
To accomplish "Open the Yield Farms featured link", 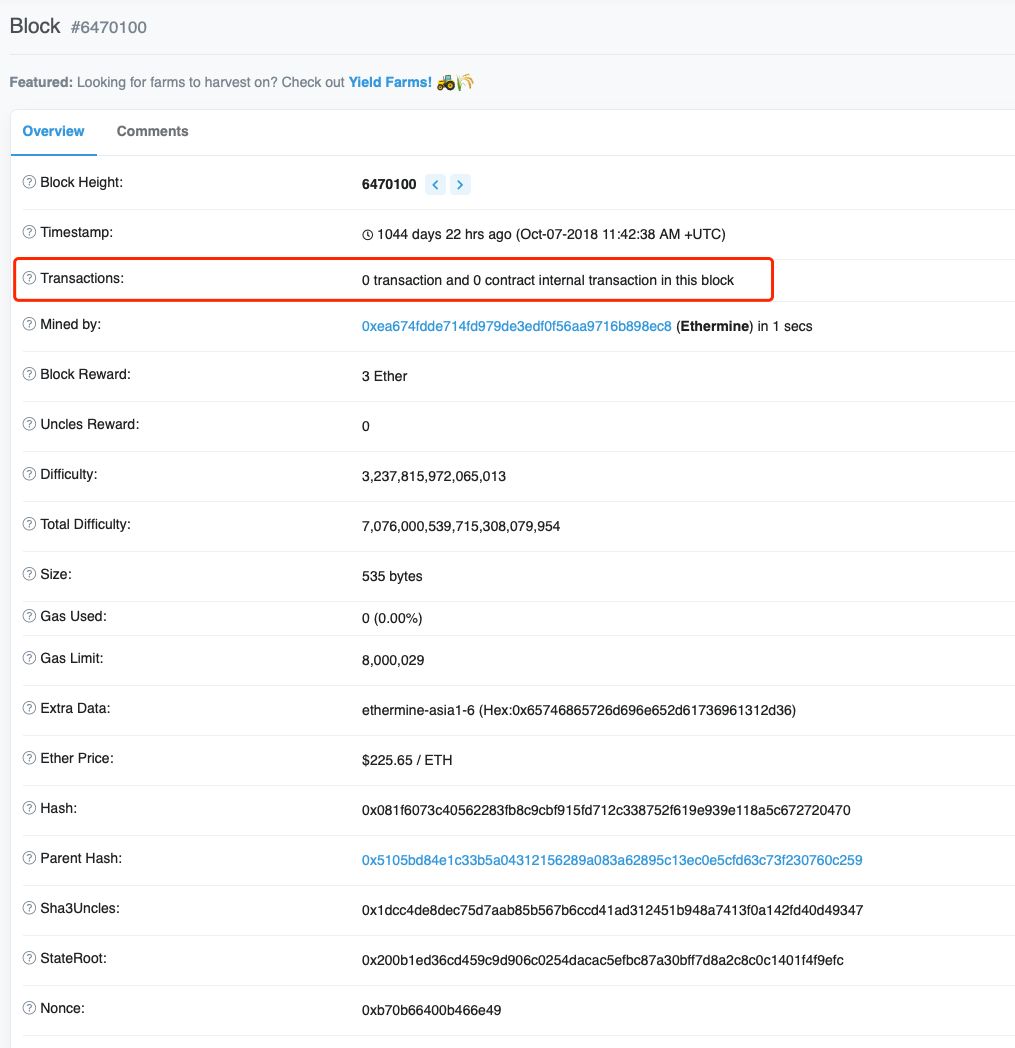I will point(390,82).
